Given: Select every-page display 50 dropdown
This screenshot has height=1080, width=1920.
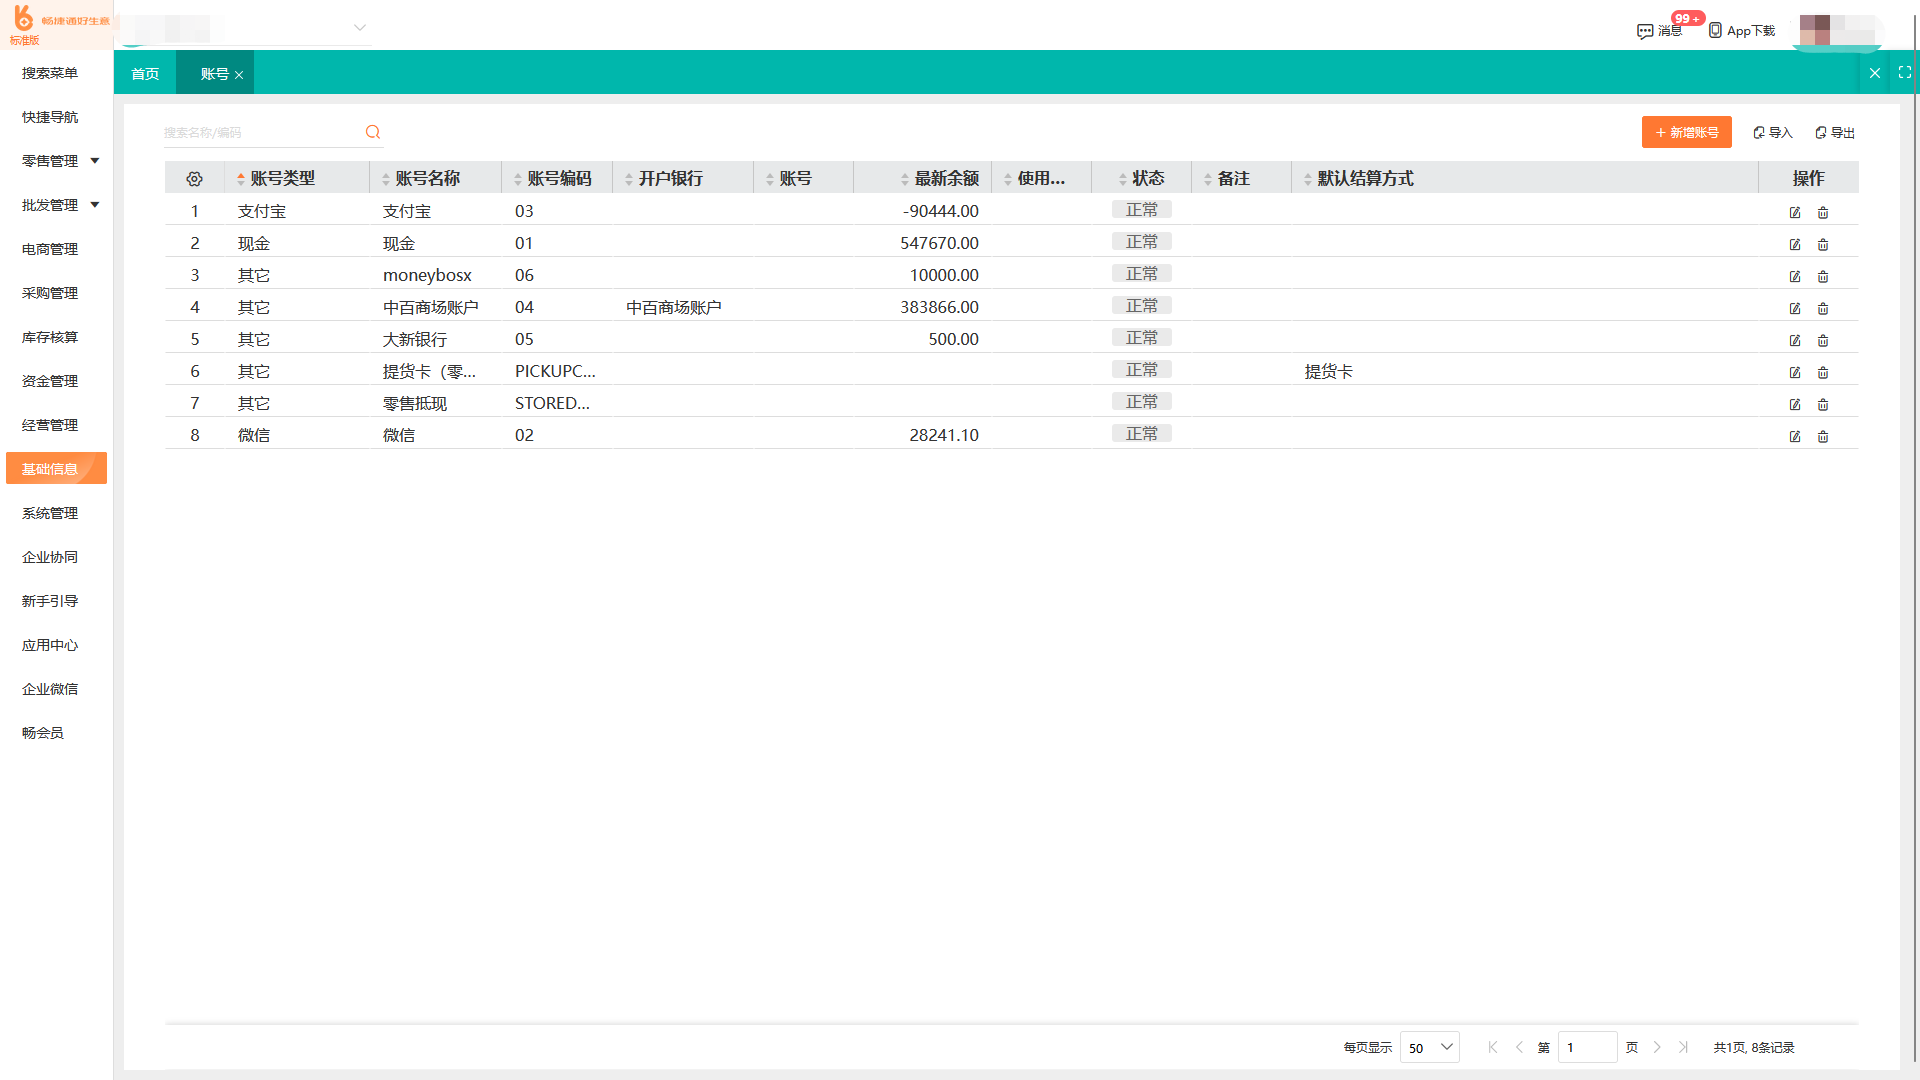Looking at the screenshot, I should click(x=1429, y=1047).
